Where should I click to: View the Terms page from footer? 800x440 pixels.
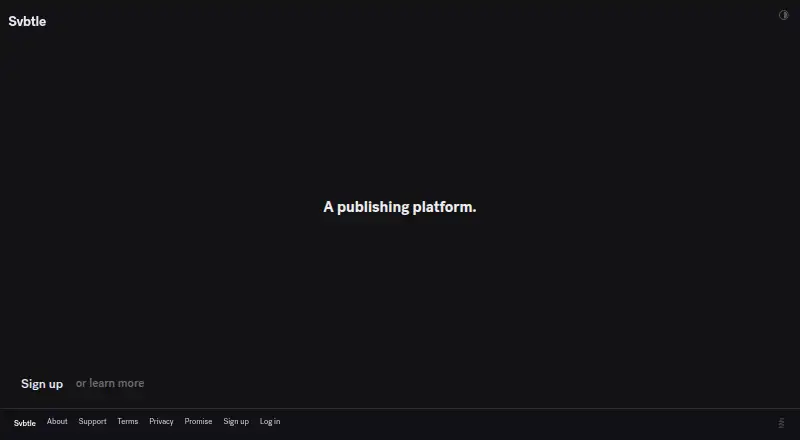tap(128, 422)
